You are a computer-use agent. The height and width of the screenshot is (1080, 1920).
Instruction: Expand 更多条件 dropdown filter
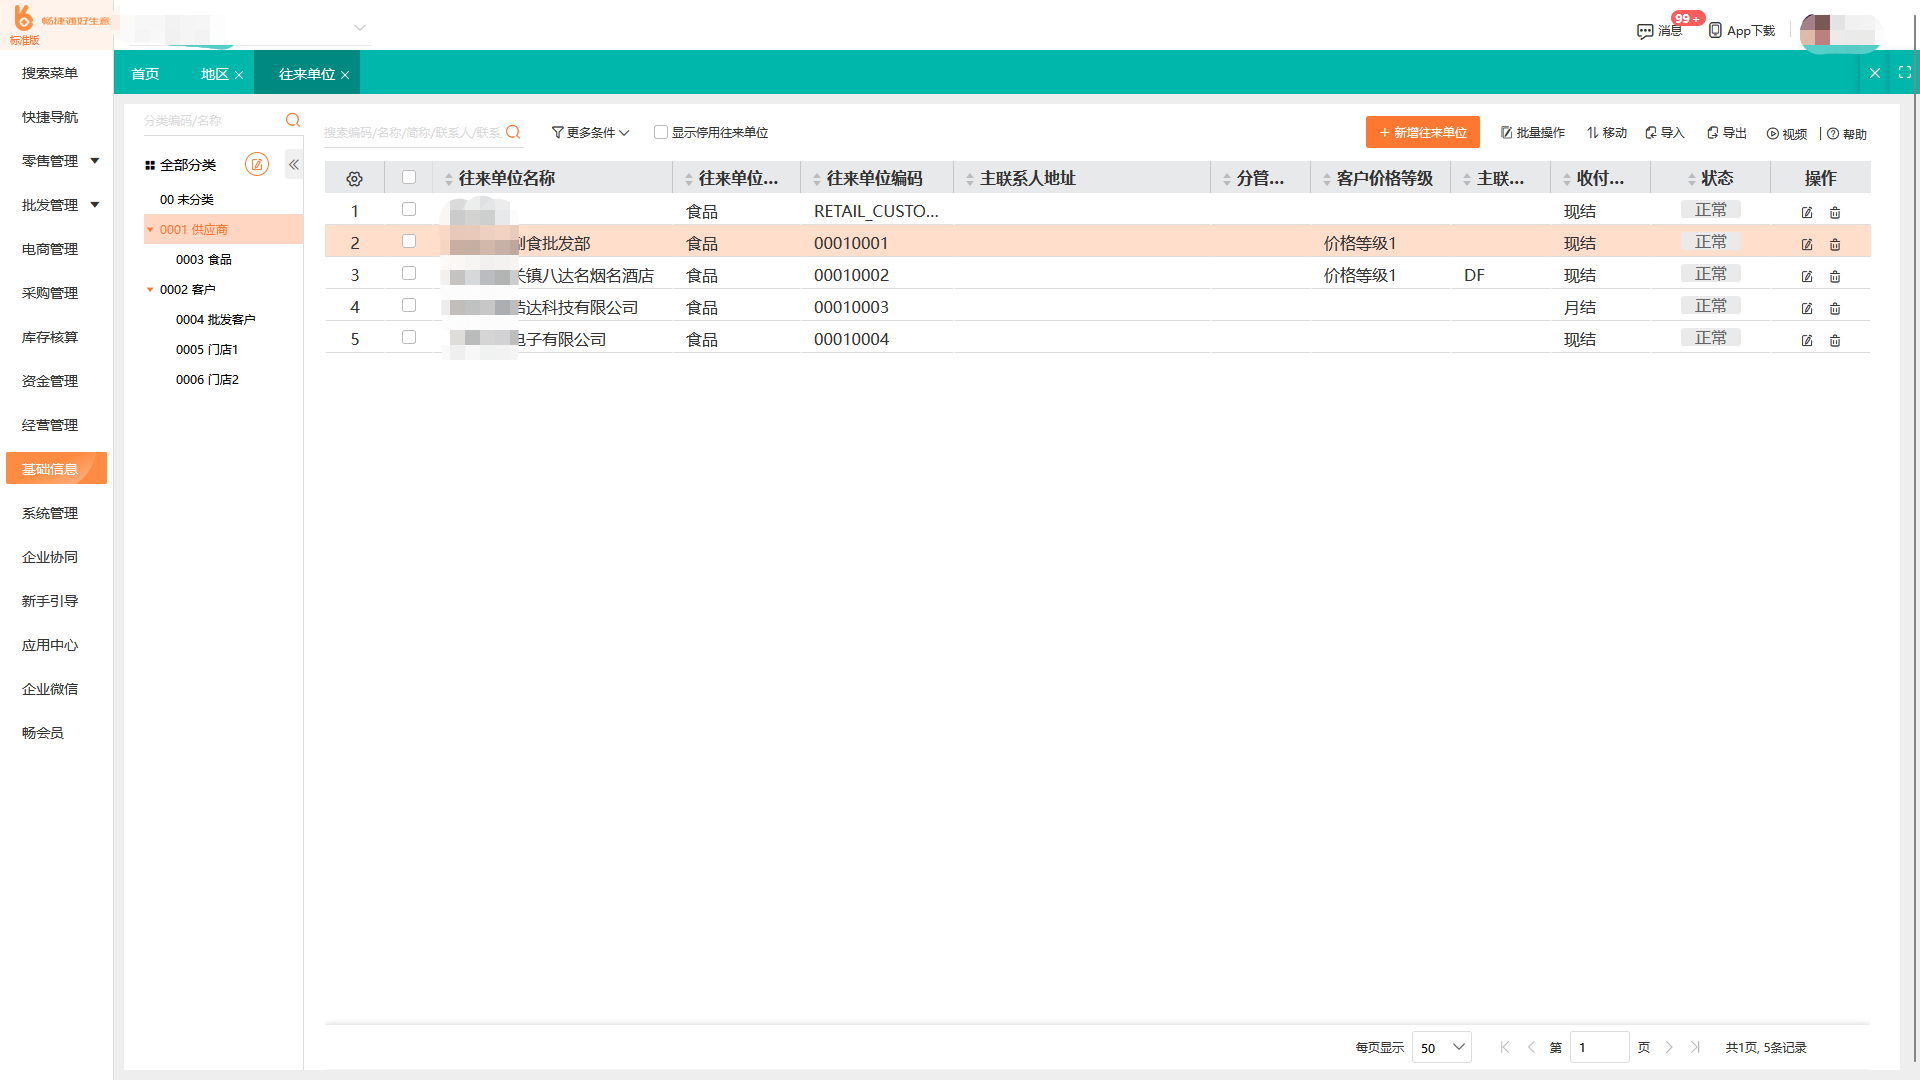[593, 131]
